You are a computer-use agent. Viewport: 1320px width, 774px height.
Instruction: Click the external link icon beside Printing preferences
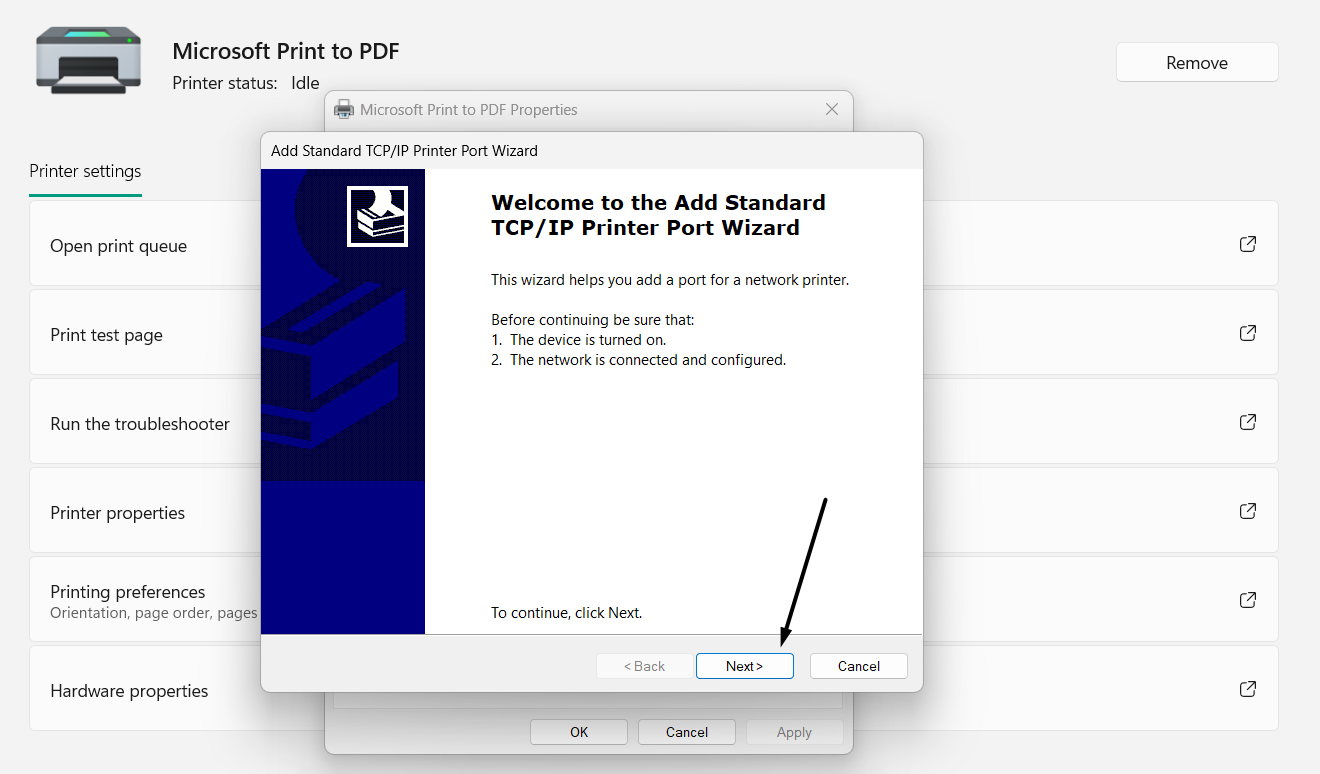[x=1247, y=599]
